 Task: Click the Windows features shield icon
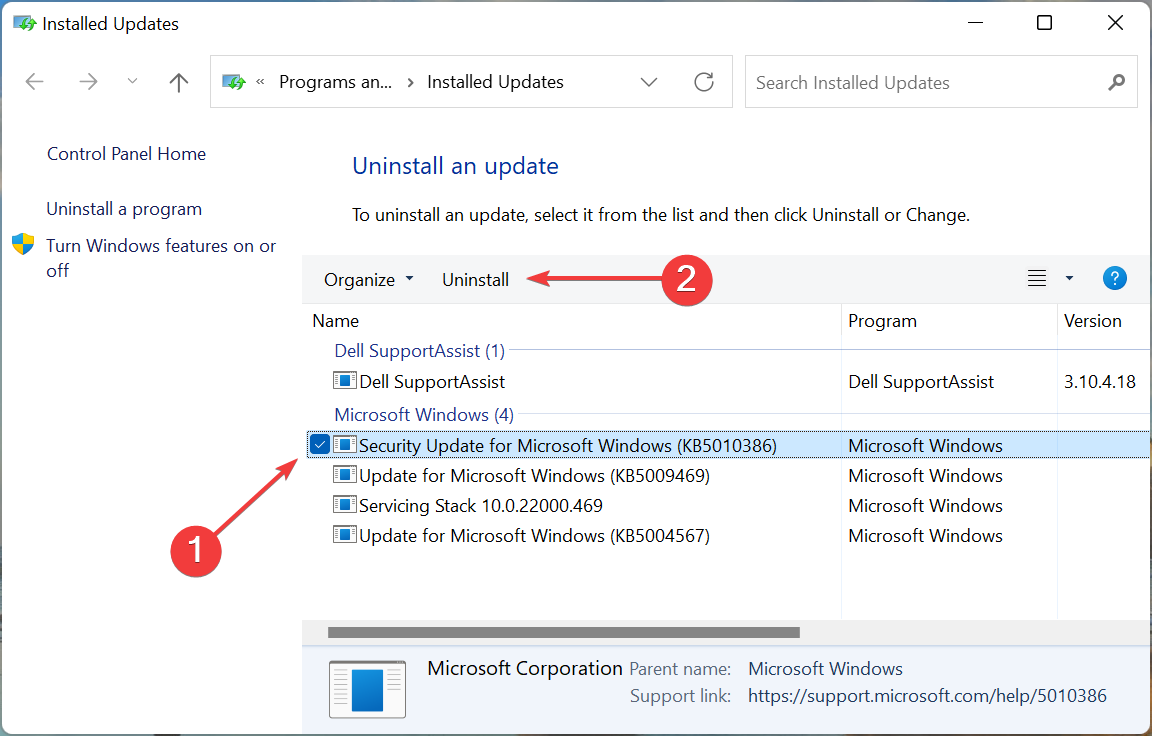(23, 245)
